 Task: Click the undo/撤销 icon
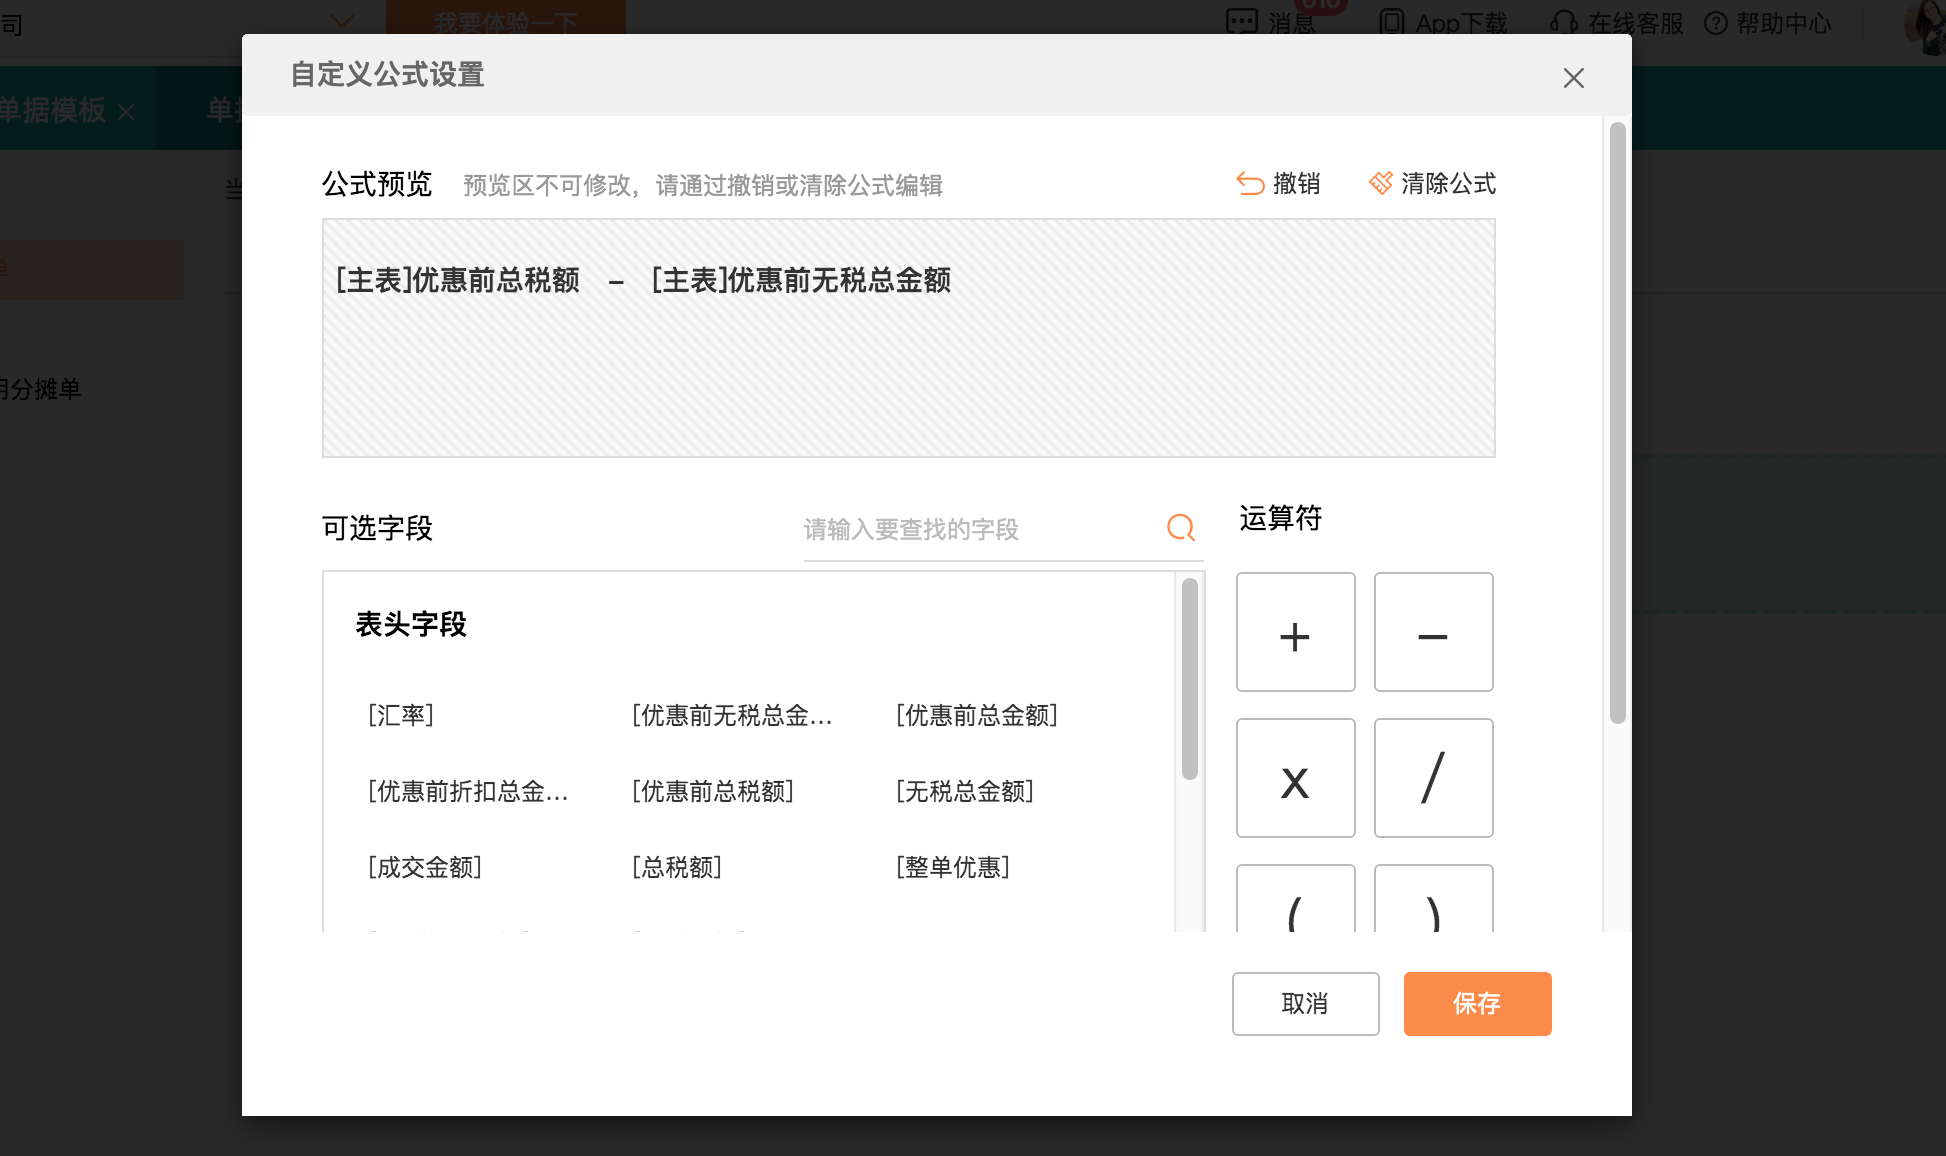point(1247,184)
